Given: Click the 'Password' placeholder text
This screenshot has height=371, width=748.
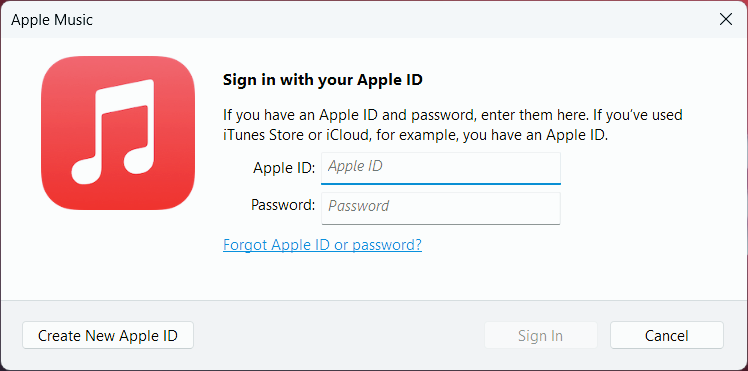Looking at the screenshot, I should pyautogui.click(x=359, y=206).
